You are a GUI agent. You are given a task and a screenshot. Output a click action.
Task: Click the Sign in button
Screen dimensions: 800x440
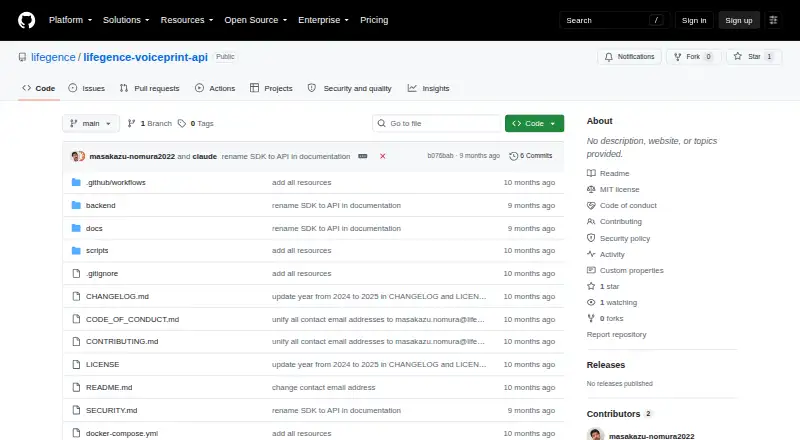point(694,20)
